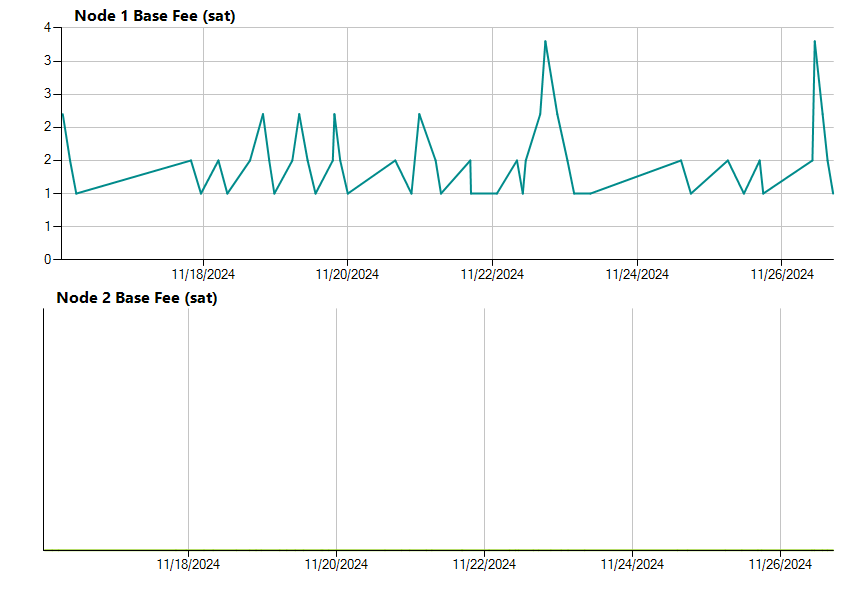Select the tallest spike after 11/22/2024 on Node 1 line
860x600 pixels.
[545, 41]
